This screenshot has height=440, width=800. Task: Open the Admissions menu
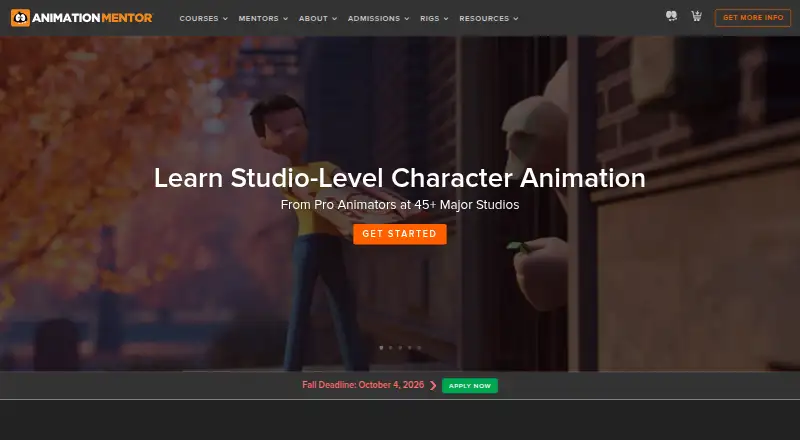[x=379, y=18]
